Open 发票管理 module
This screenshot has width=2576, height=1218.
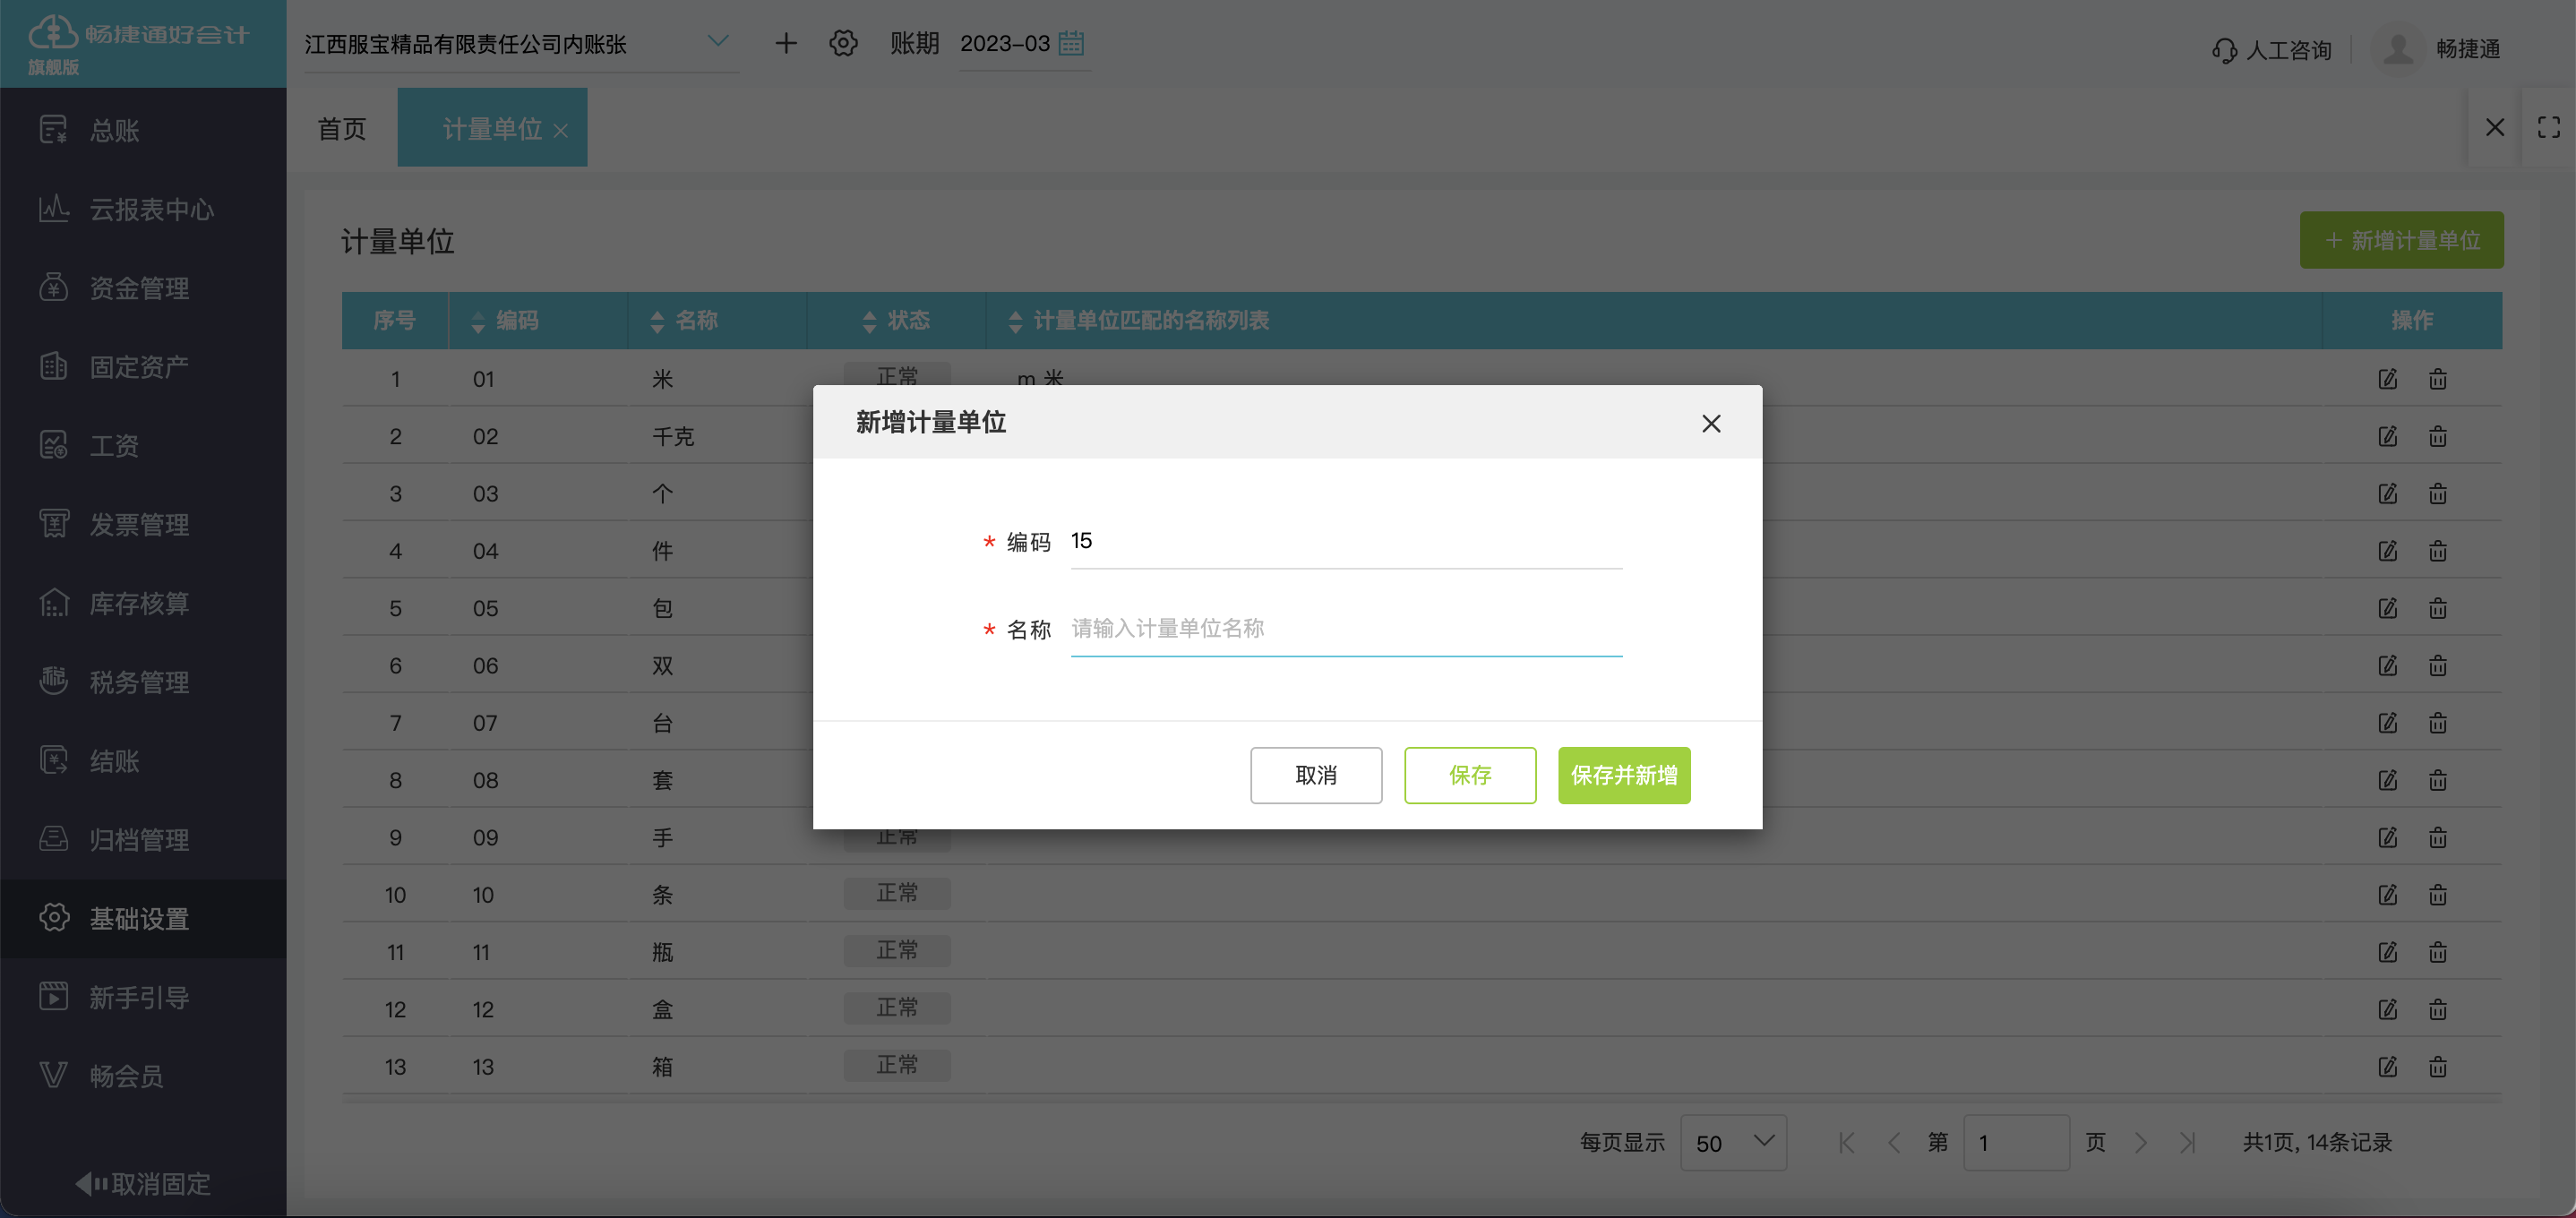140,523
